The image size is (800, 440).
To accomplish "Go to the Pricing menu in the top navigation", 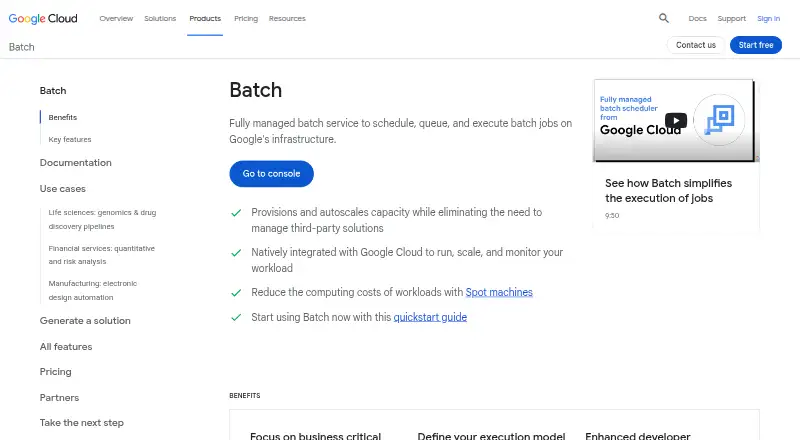I will (x=246, y=18).
